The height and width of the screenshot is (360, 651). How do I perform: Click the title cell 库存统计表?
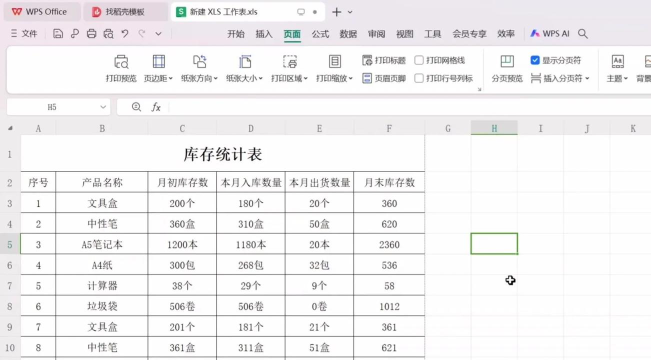(x=223, y=154)
